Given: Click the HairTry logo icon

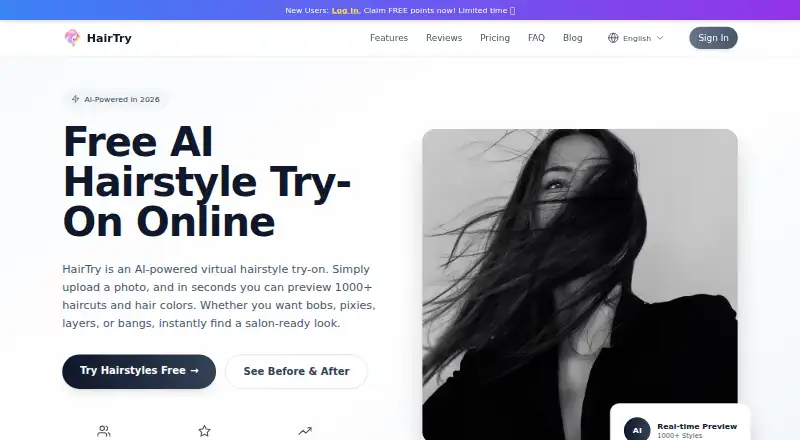Looking at the screenshot, I should click(72, 38).
